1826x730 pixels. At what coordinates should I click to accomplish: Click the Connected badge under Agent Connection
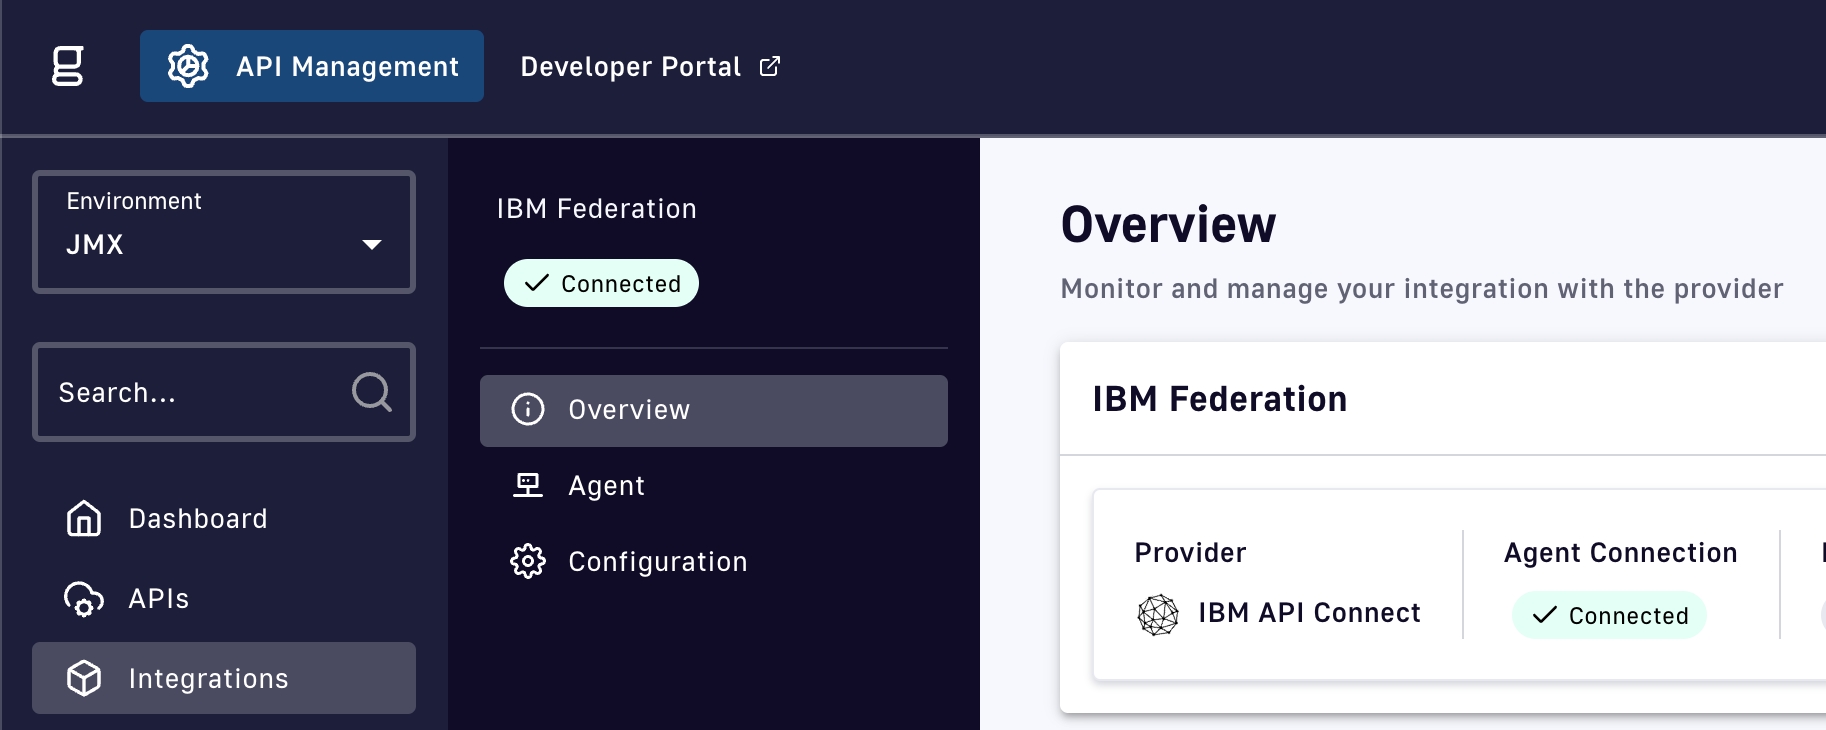pos(1609,615)
